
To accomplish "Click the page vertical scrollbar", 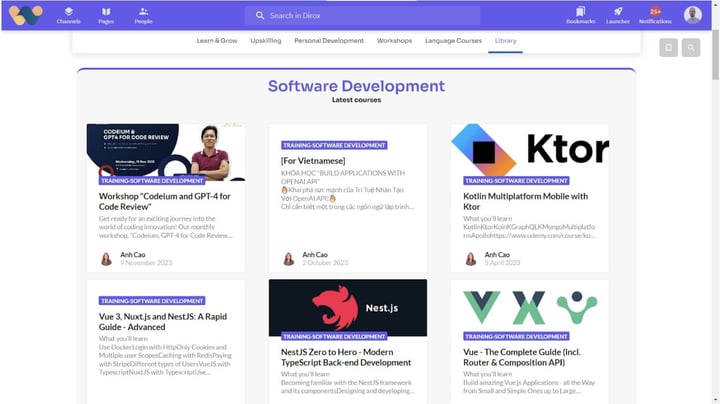I will pos(714,200).
